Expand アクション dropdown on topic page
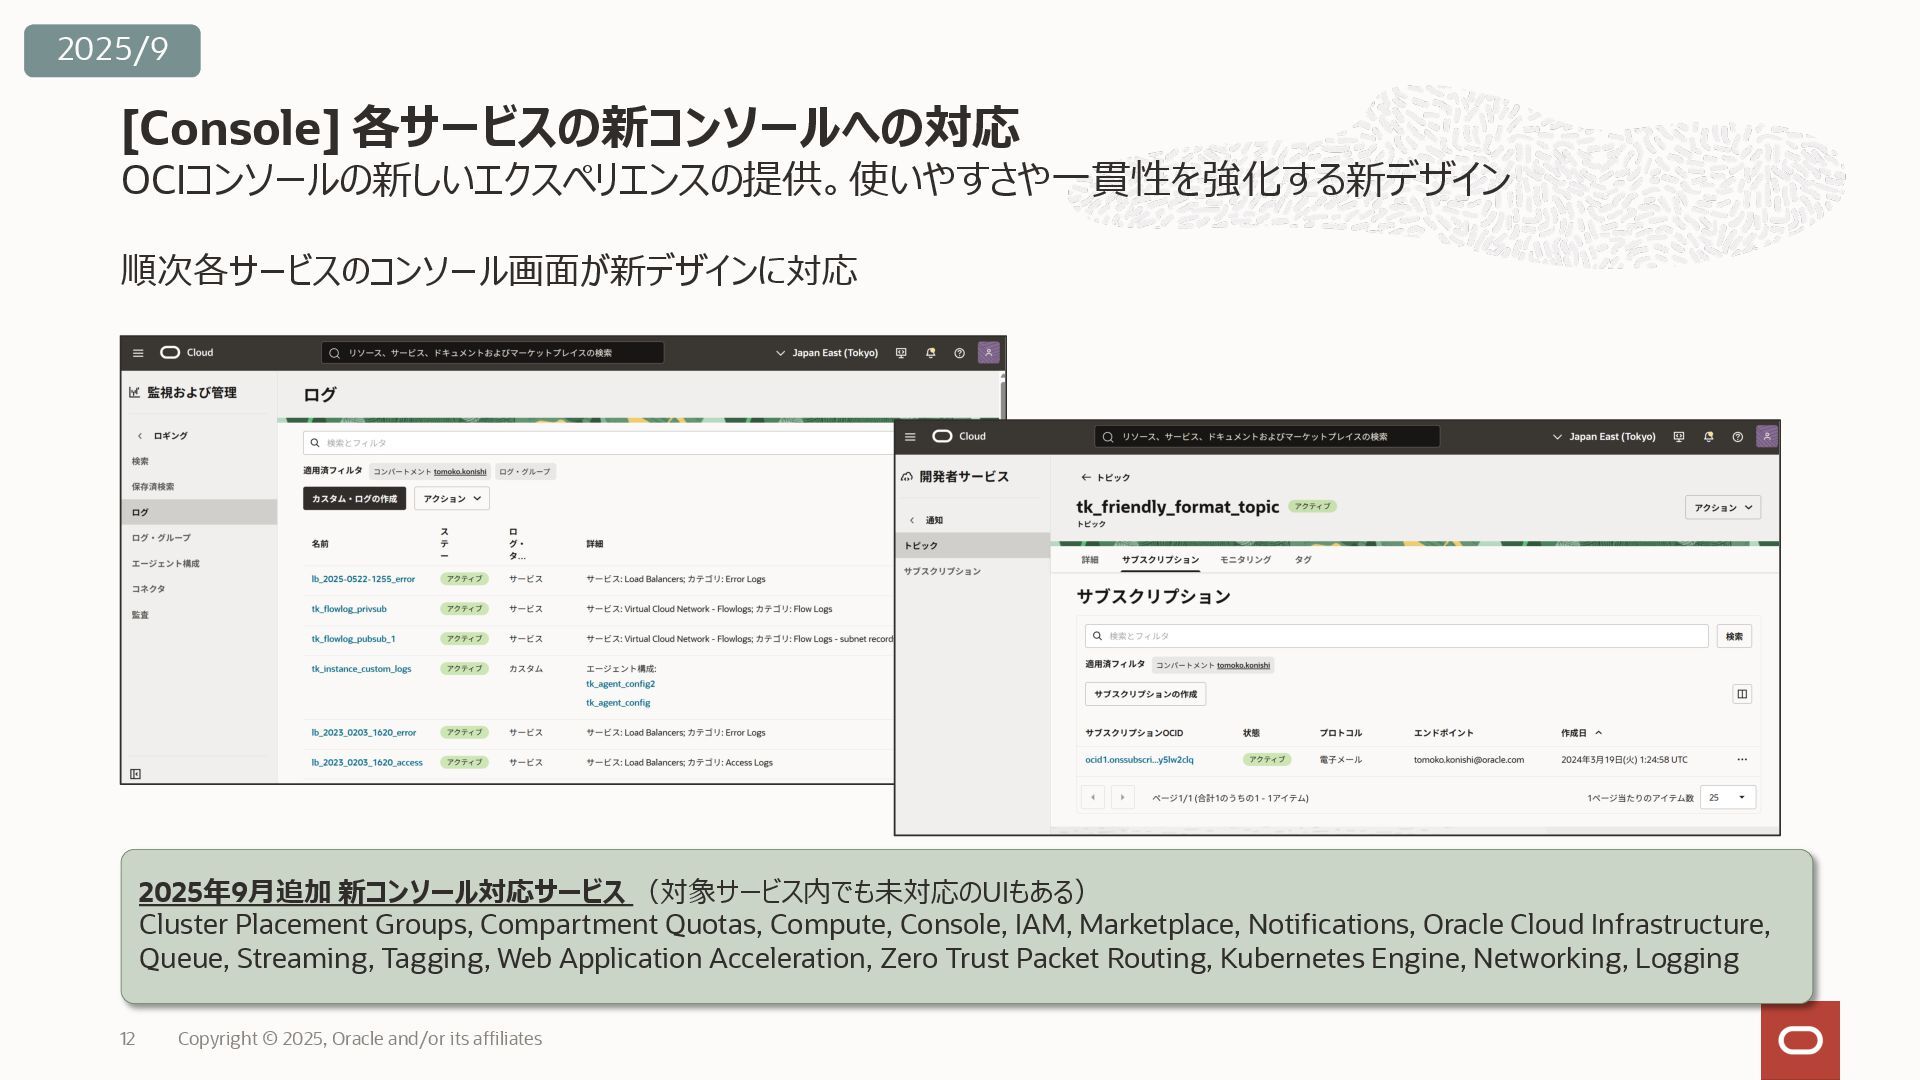The height and width of the screenshot is (1080, 1920). [x=1722, y=508]
